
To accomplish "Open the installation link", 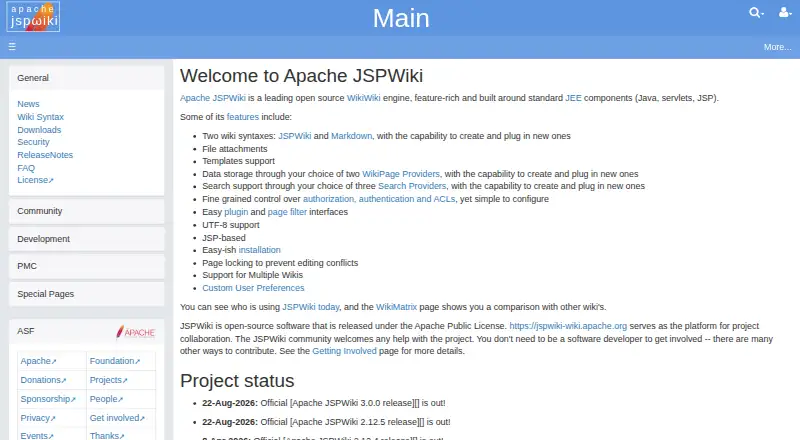I will [260, 250].
